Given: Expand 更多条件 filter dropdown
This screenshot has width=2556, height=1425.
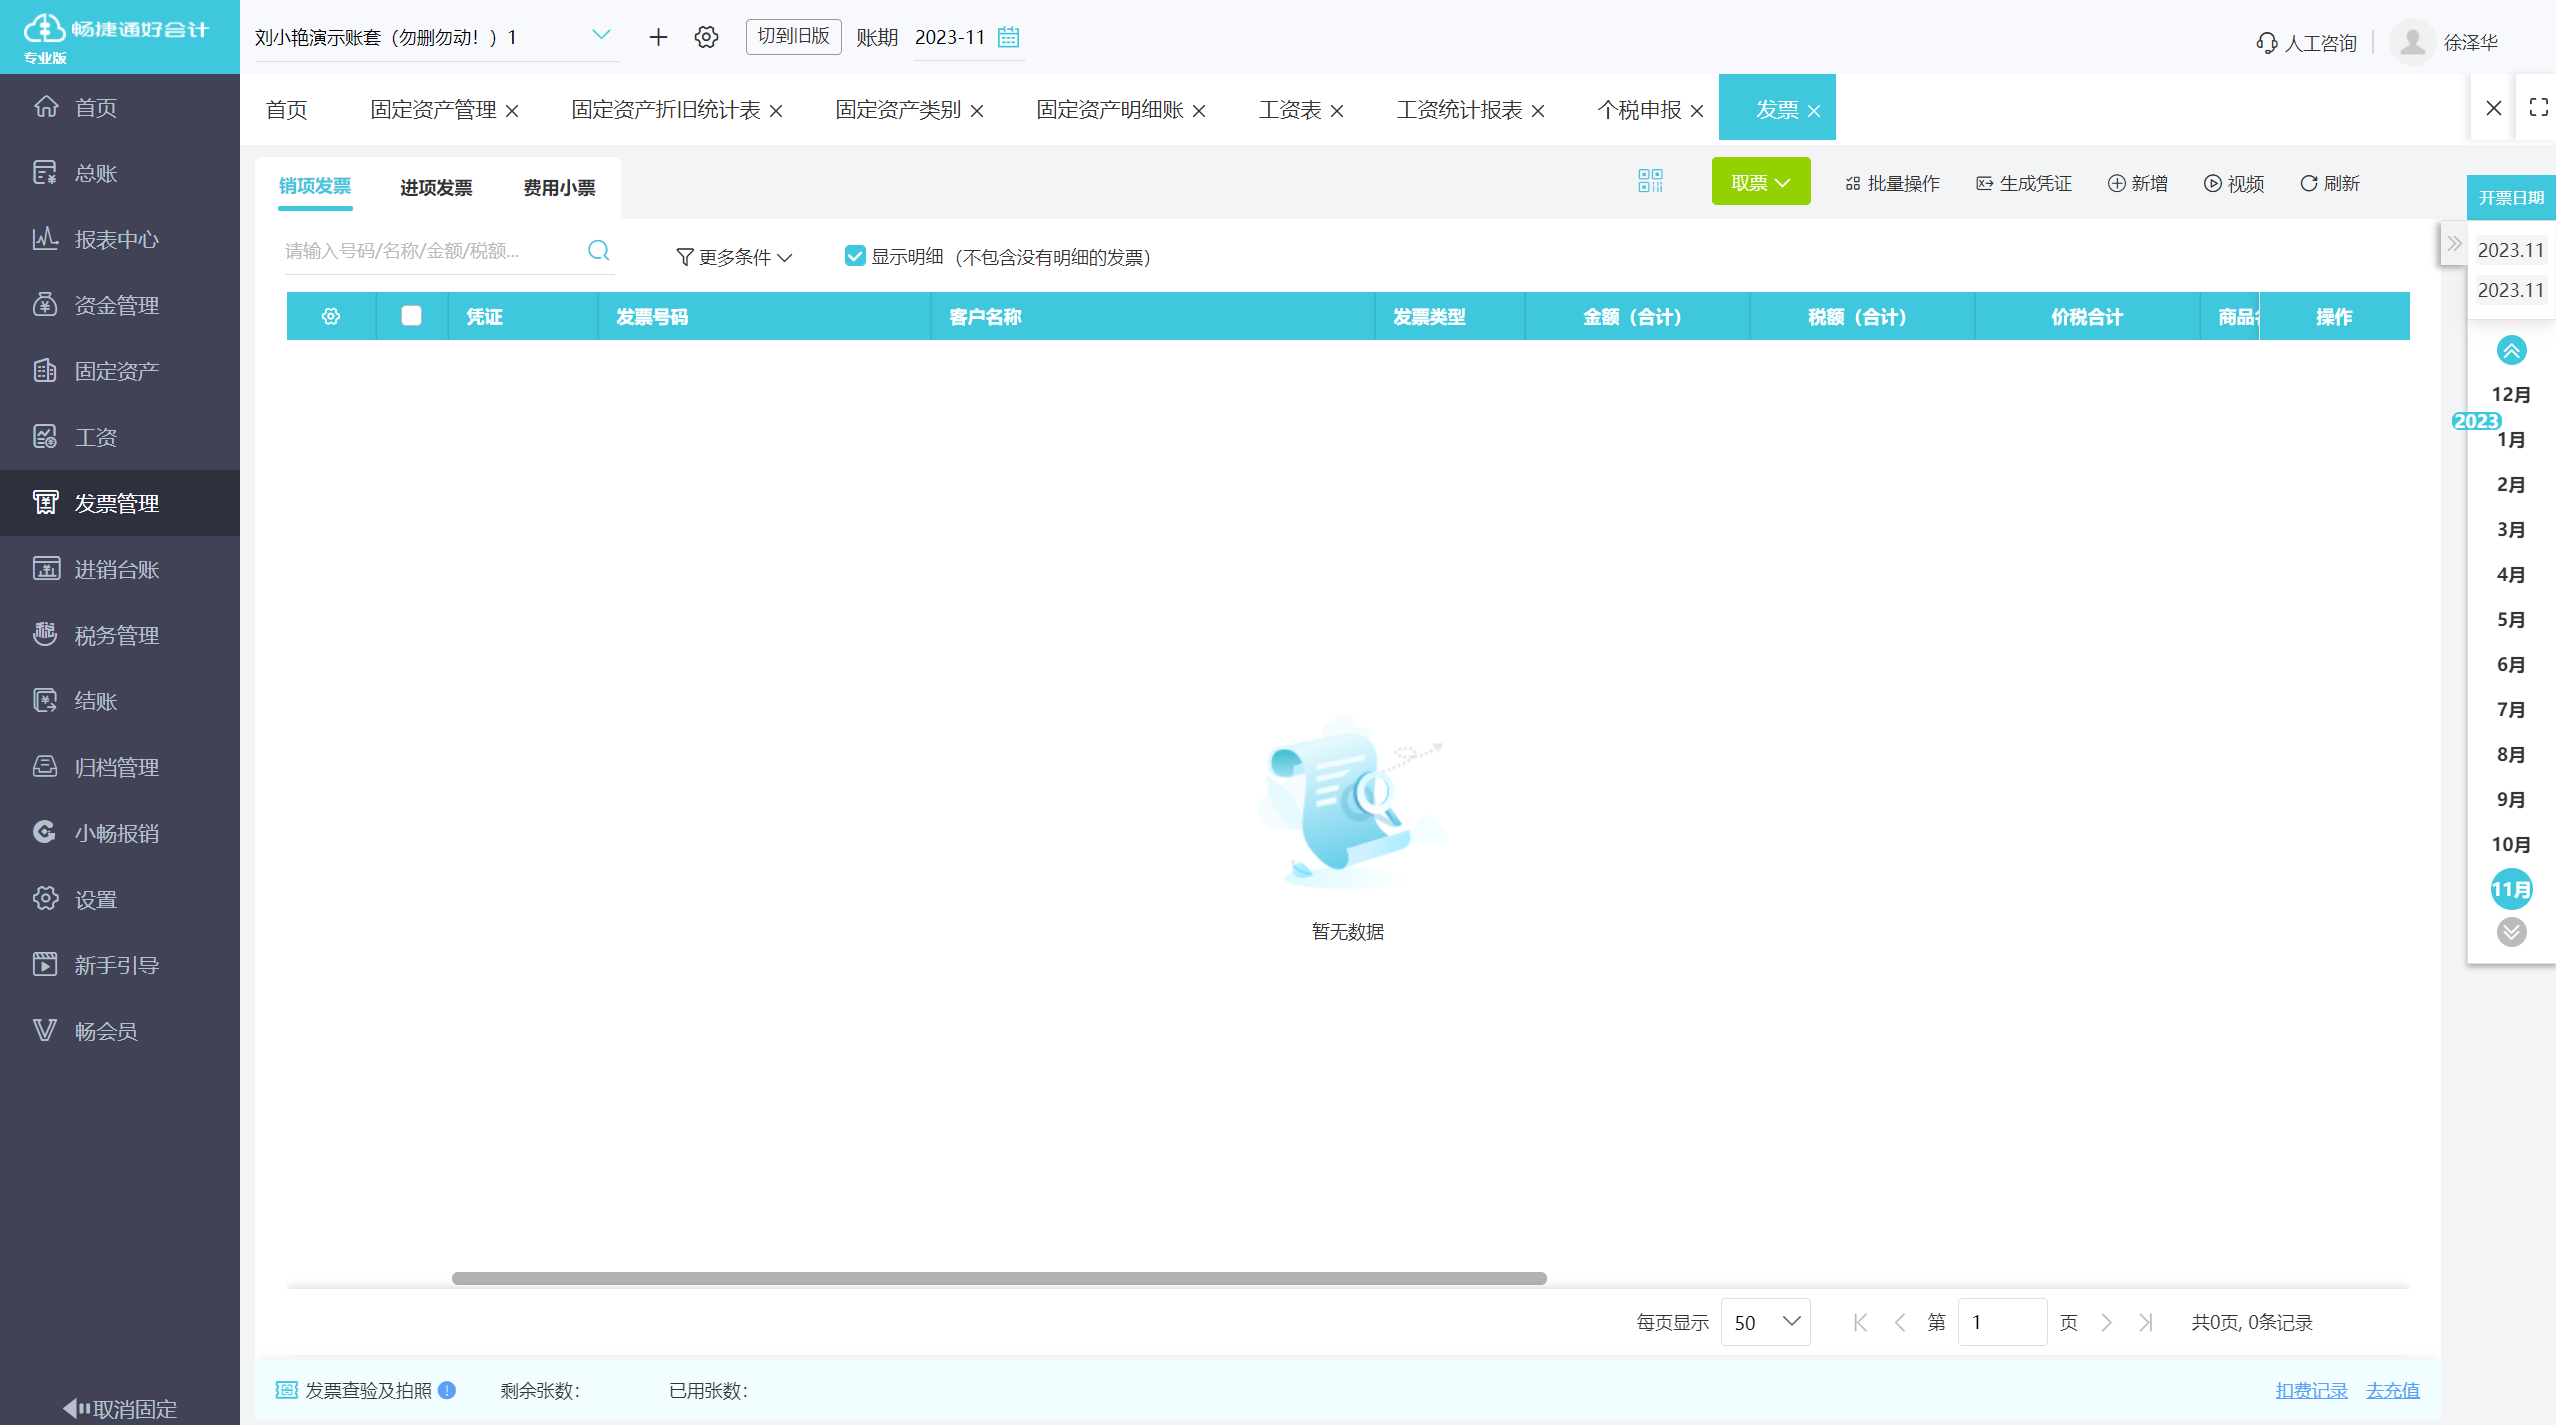Looking at the screenshot, I should click(x=732, y=254).
